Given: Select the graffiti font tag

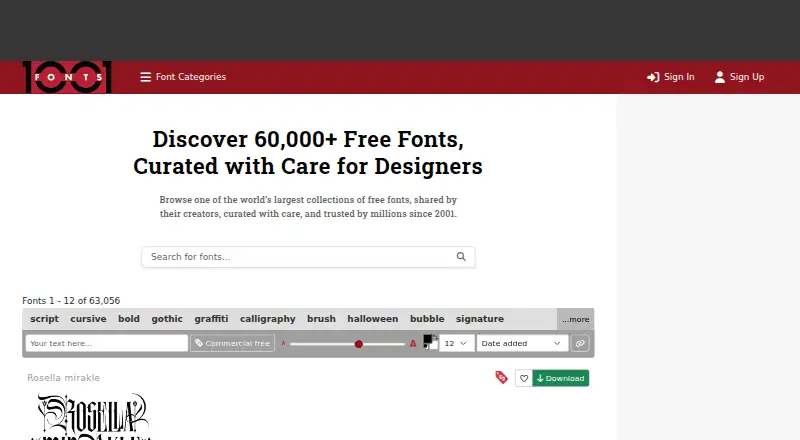Looking at the screenshot, I should [x=211, y=319].
